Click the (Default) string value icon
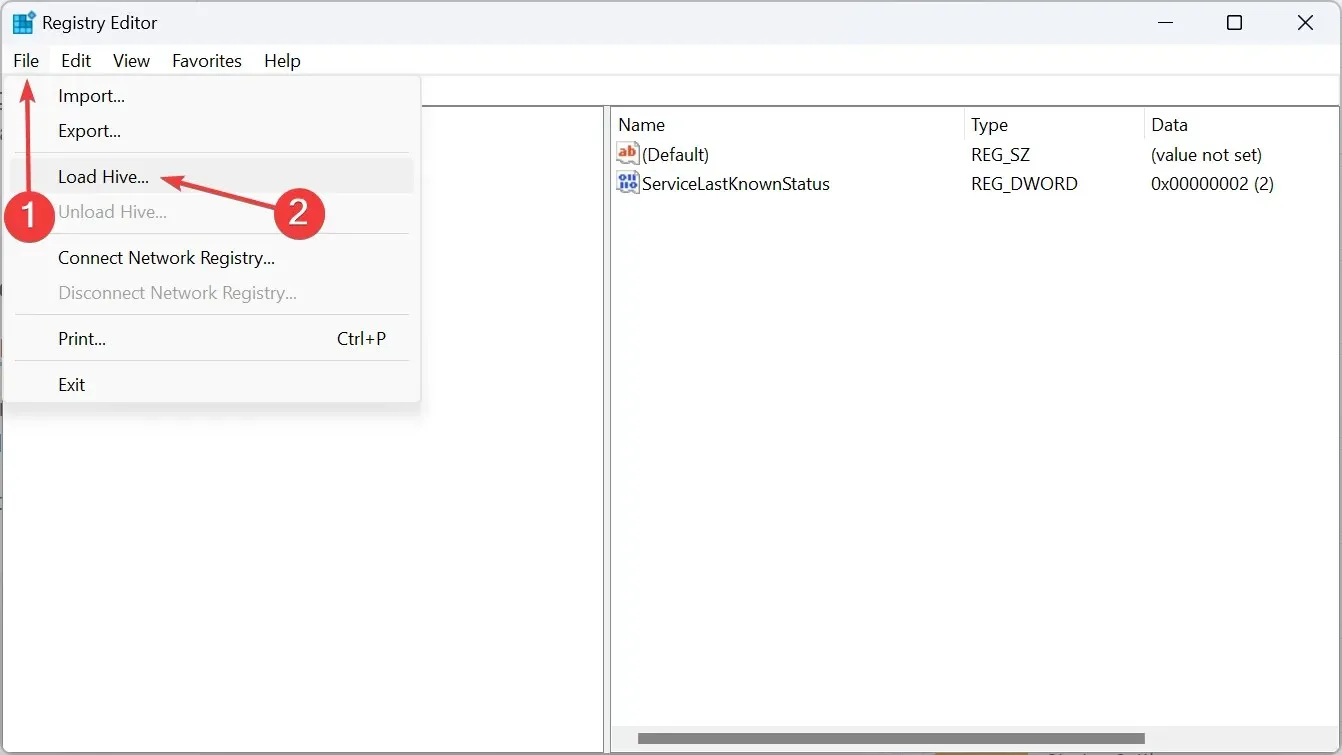1342x755 pixels. 628,154
